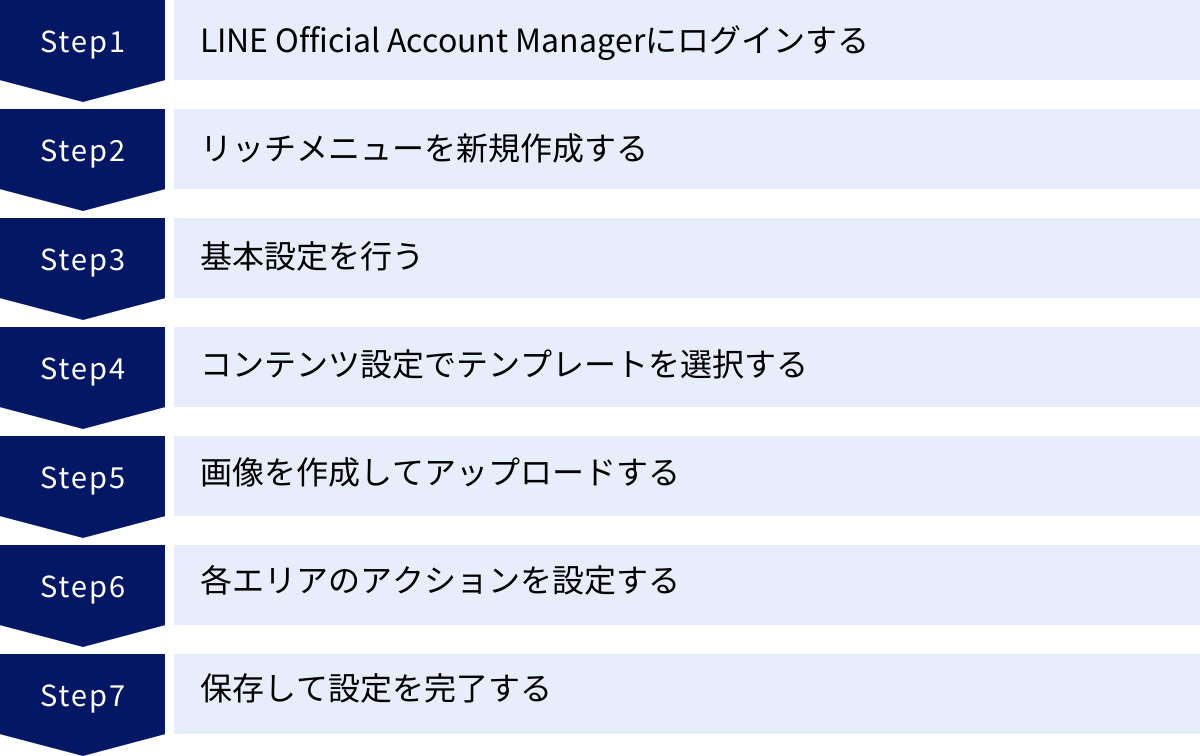The width and height of the screenshot is (1200, 756).
Task: Click the Step6 badge
Action: (82, 586)
